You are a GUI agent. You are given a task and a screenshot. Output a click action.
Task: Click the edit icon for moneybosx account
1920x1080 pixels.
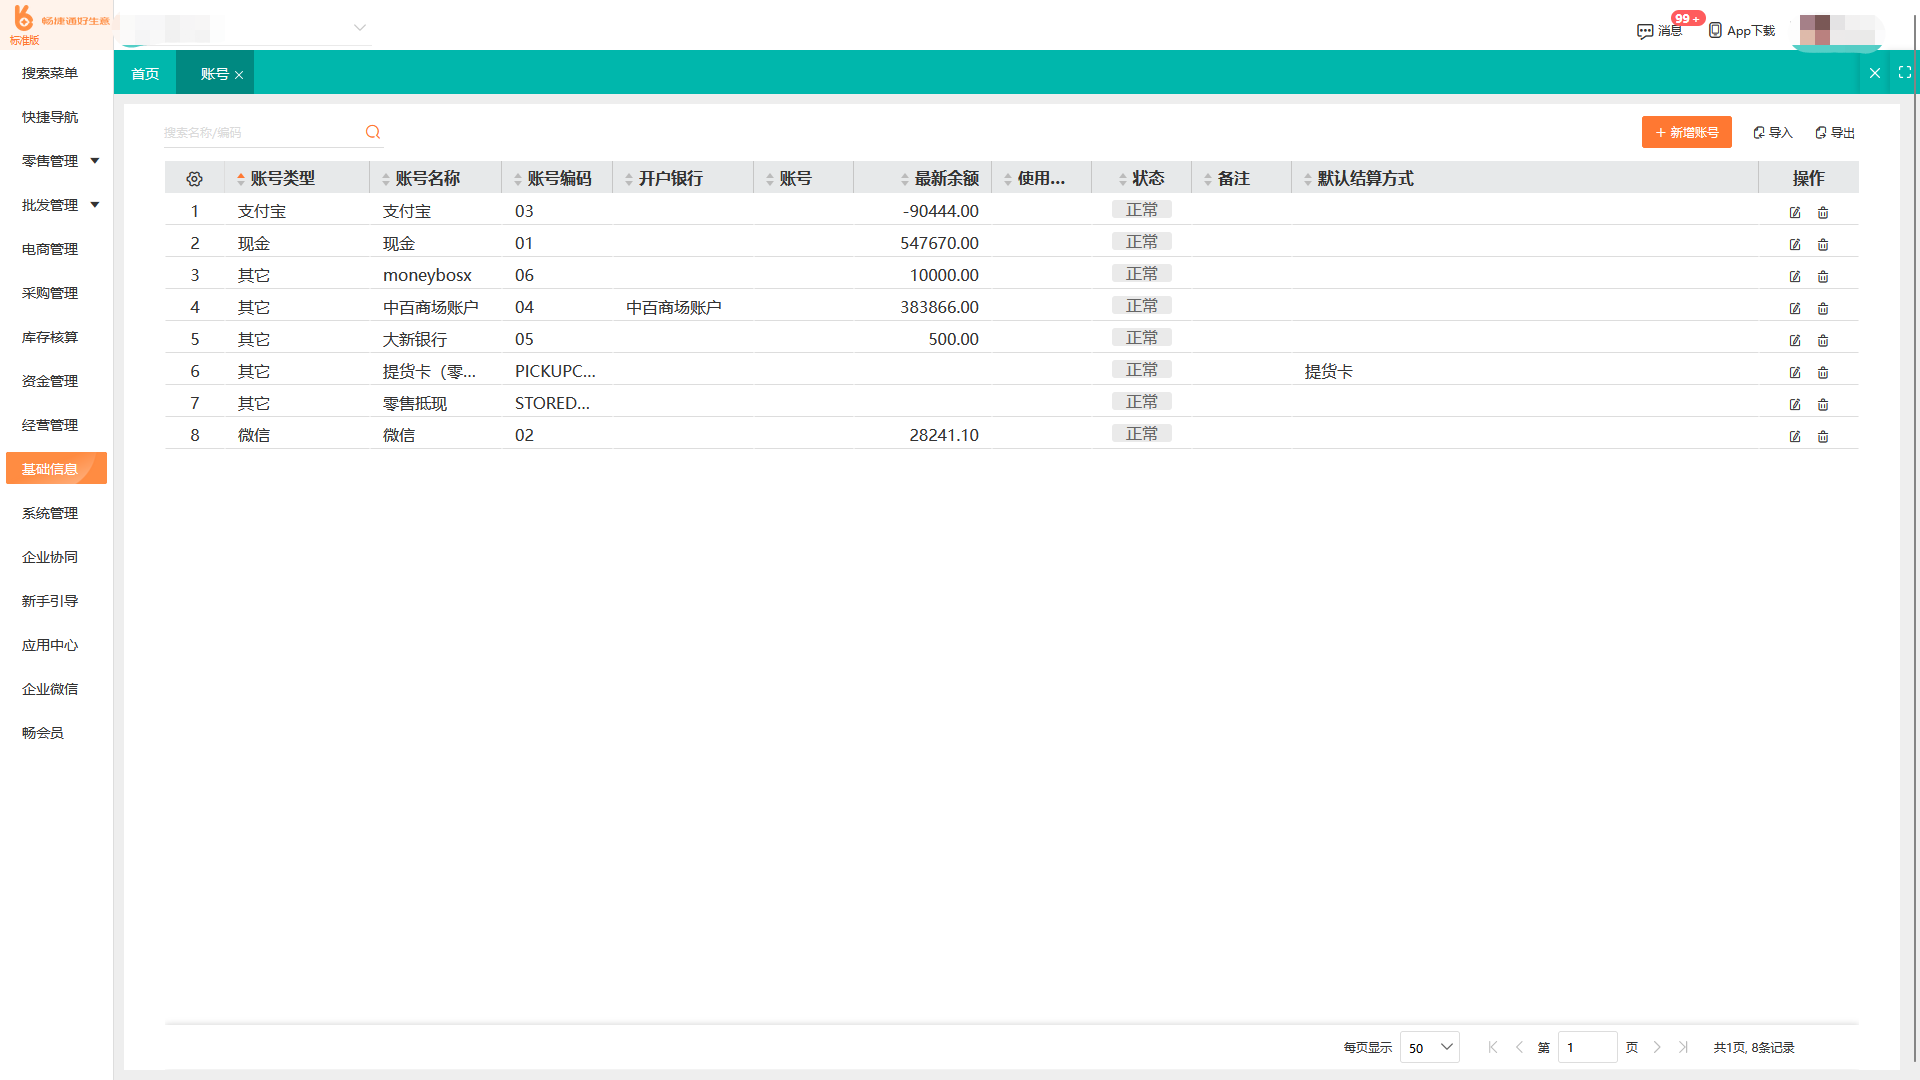click(x=1796, y=274)
